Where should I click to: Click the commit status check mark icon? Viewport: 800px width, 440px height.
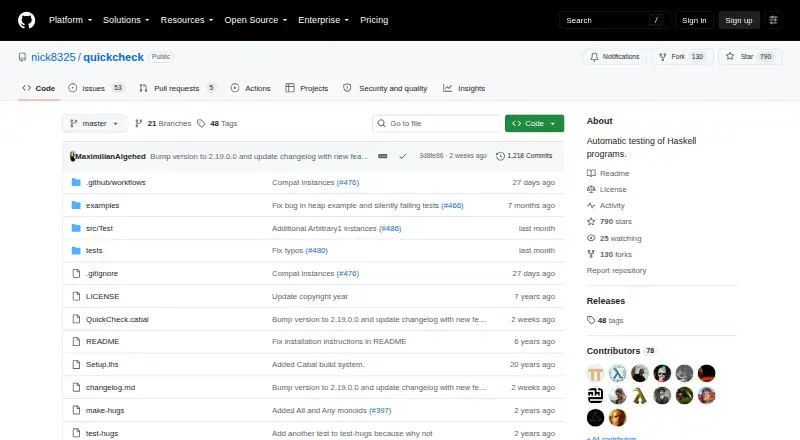pyautogui.click(x=403, y=156)
